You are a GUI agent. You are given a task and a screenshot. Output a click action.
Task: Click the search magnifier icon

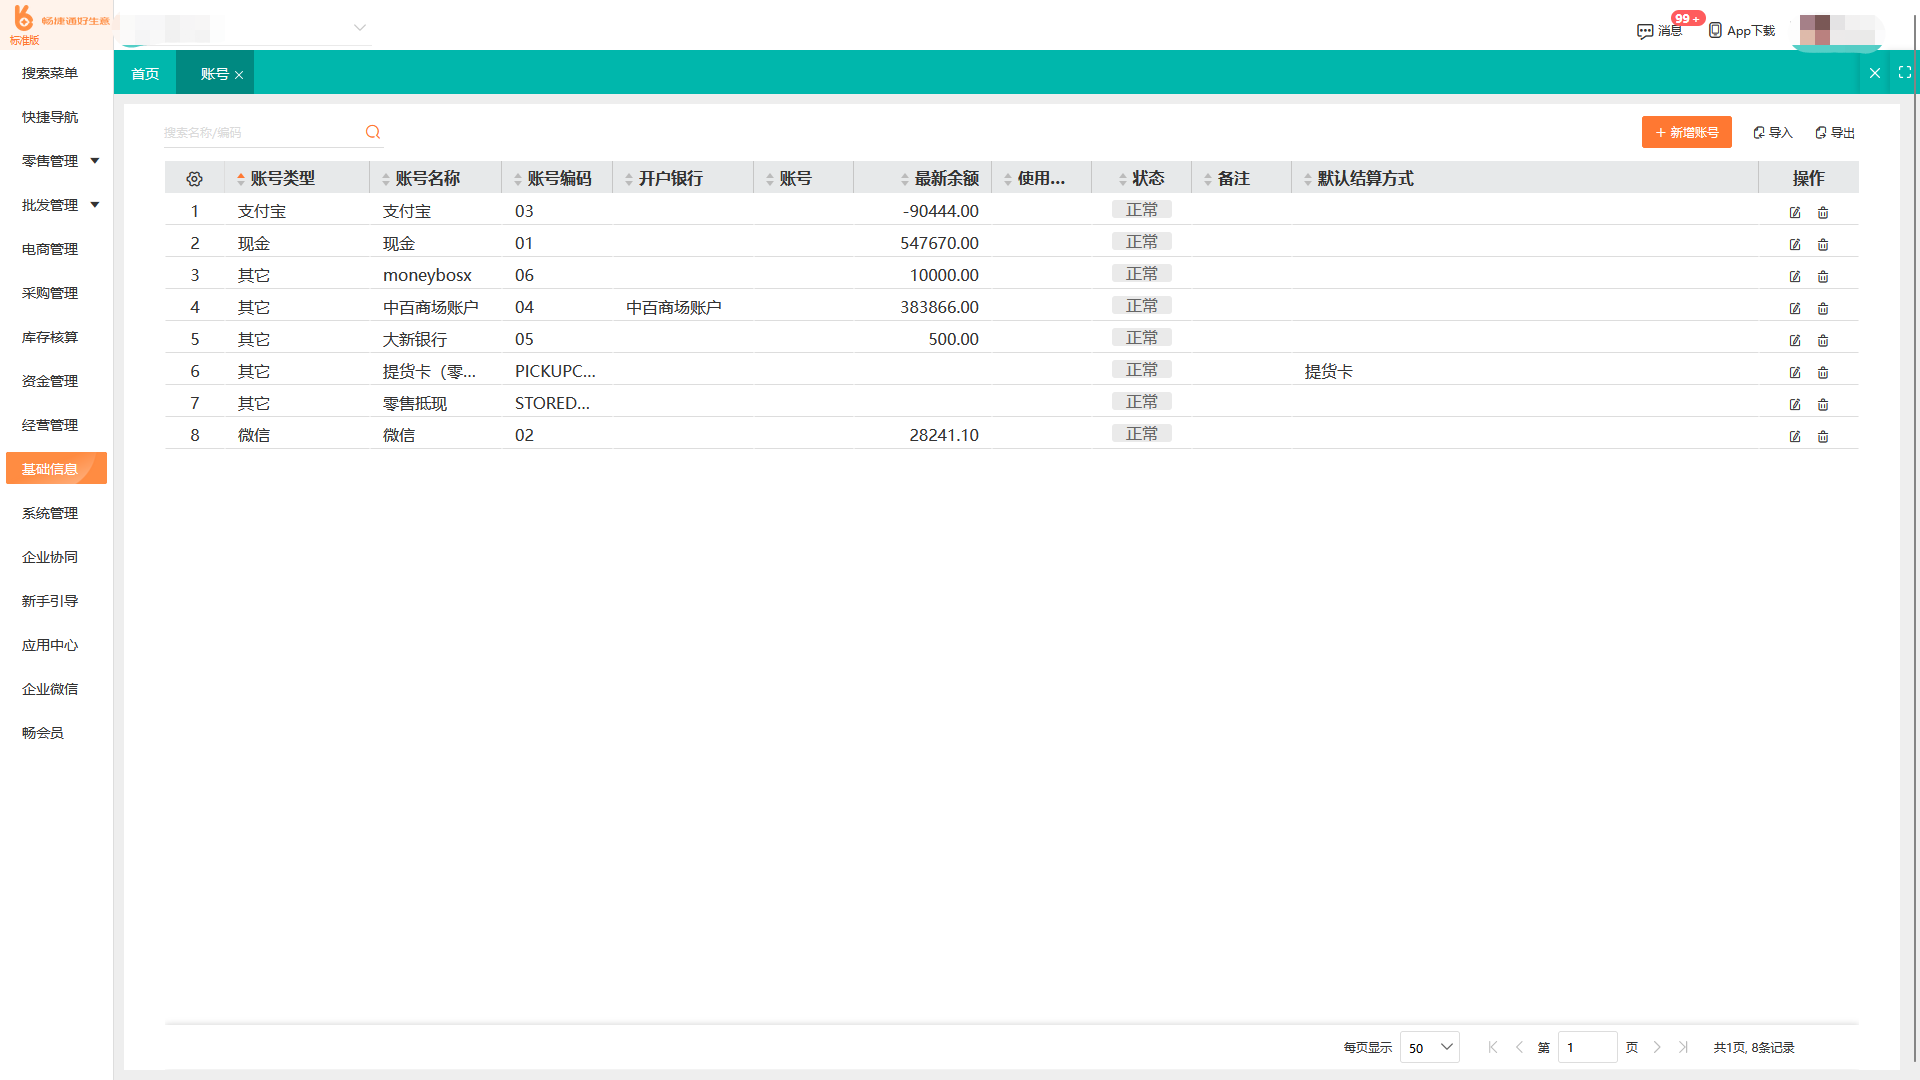click(373, 132)
